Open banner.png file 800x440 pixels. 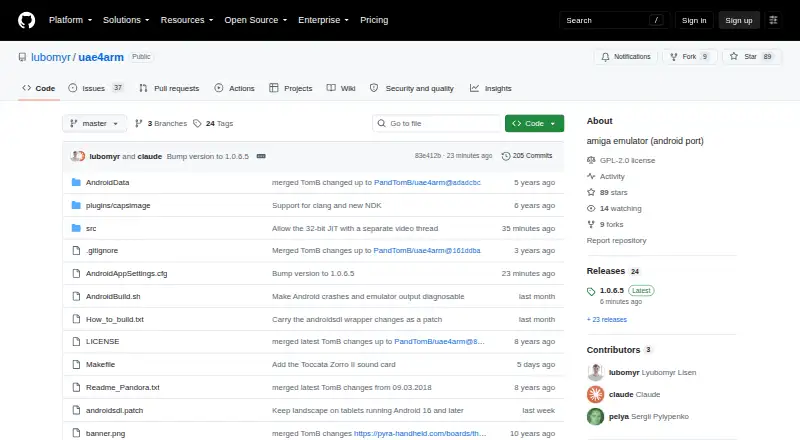point(105,433)
